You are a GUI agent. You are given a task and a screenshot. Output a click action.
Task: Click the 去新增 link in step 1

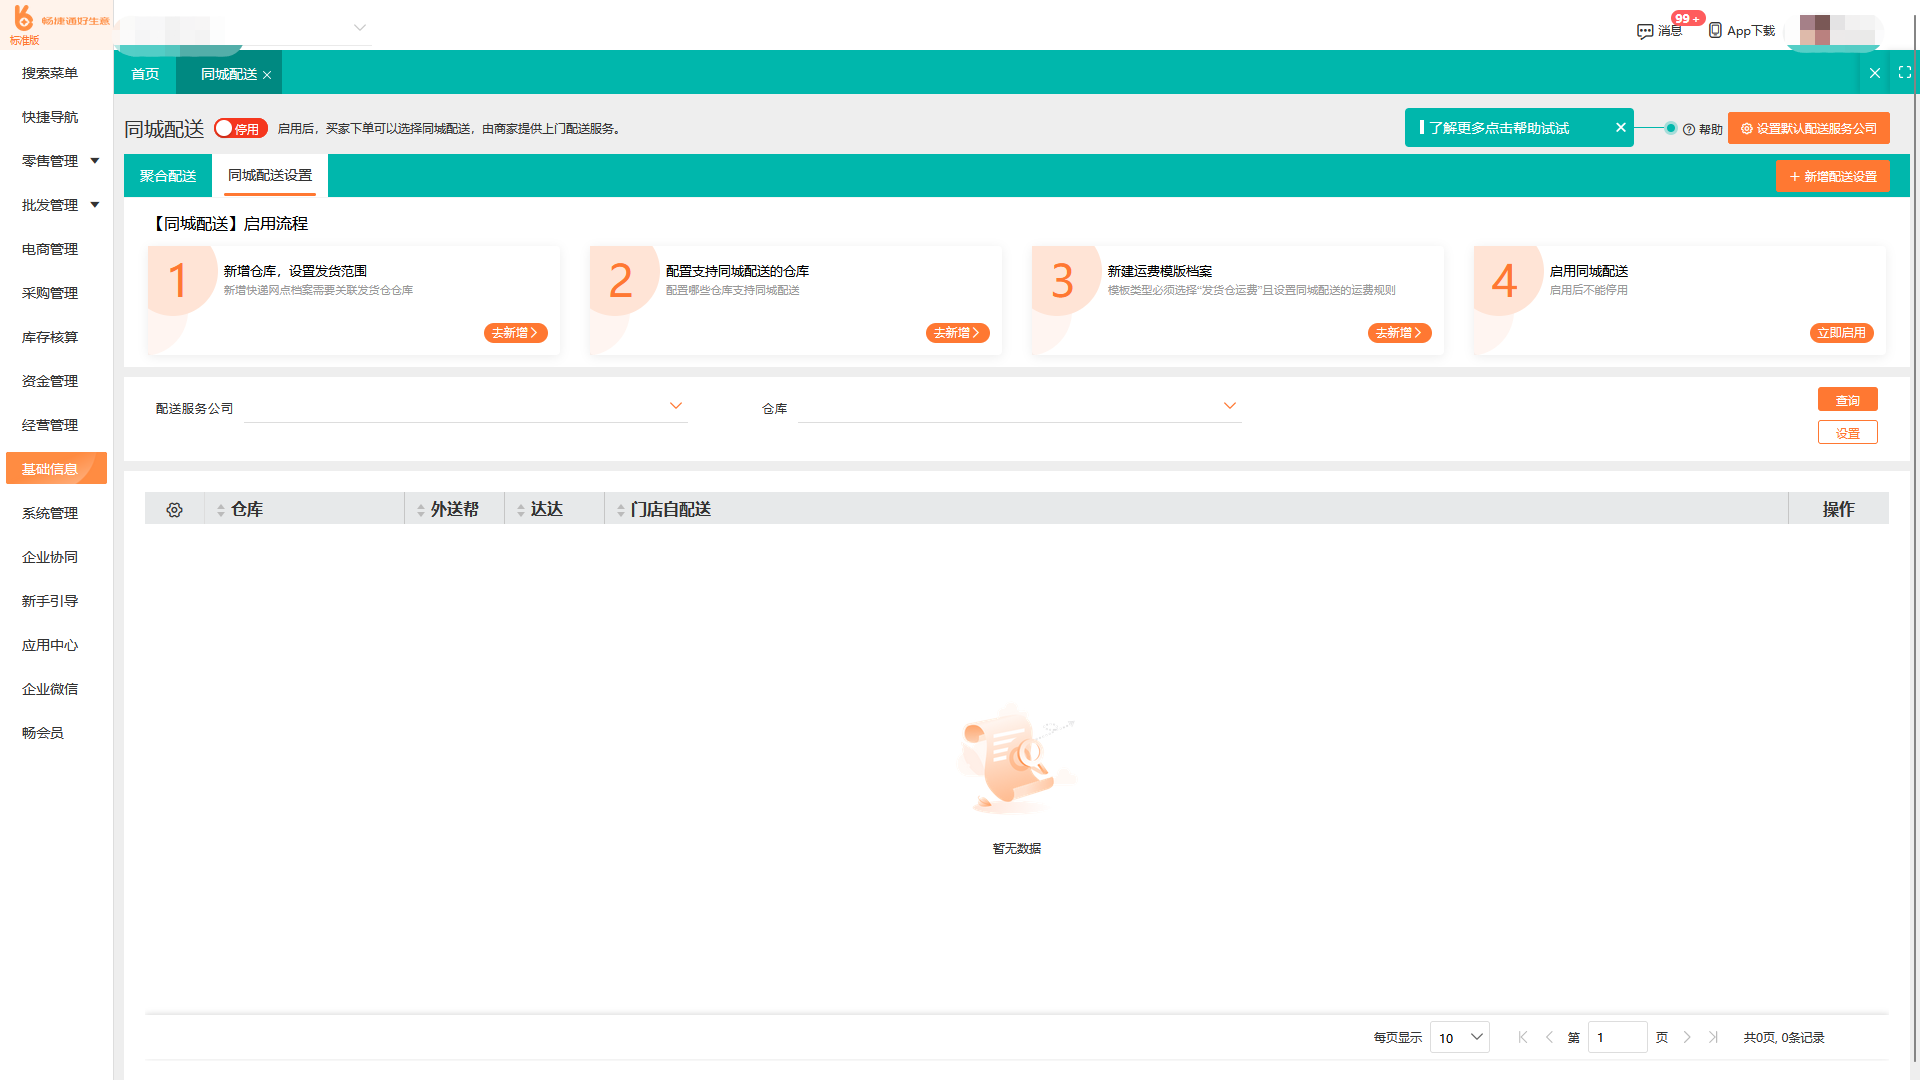(514, 332)
